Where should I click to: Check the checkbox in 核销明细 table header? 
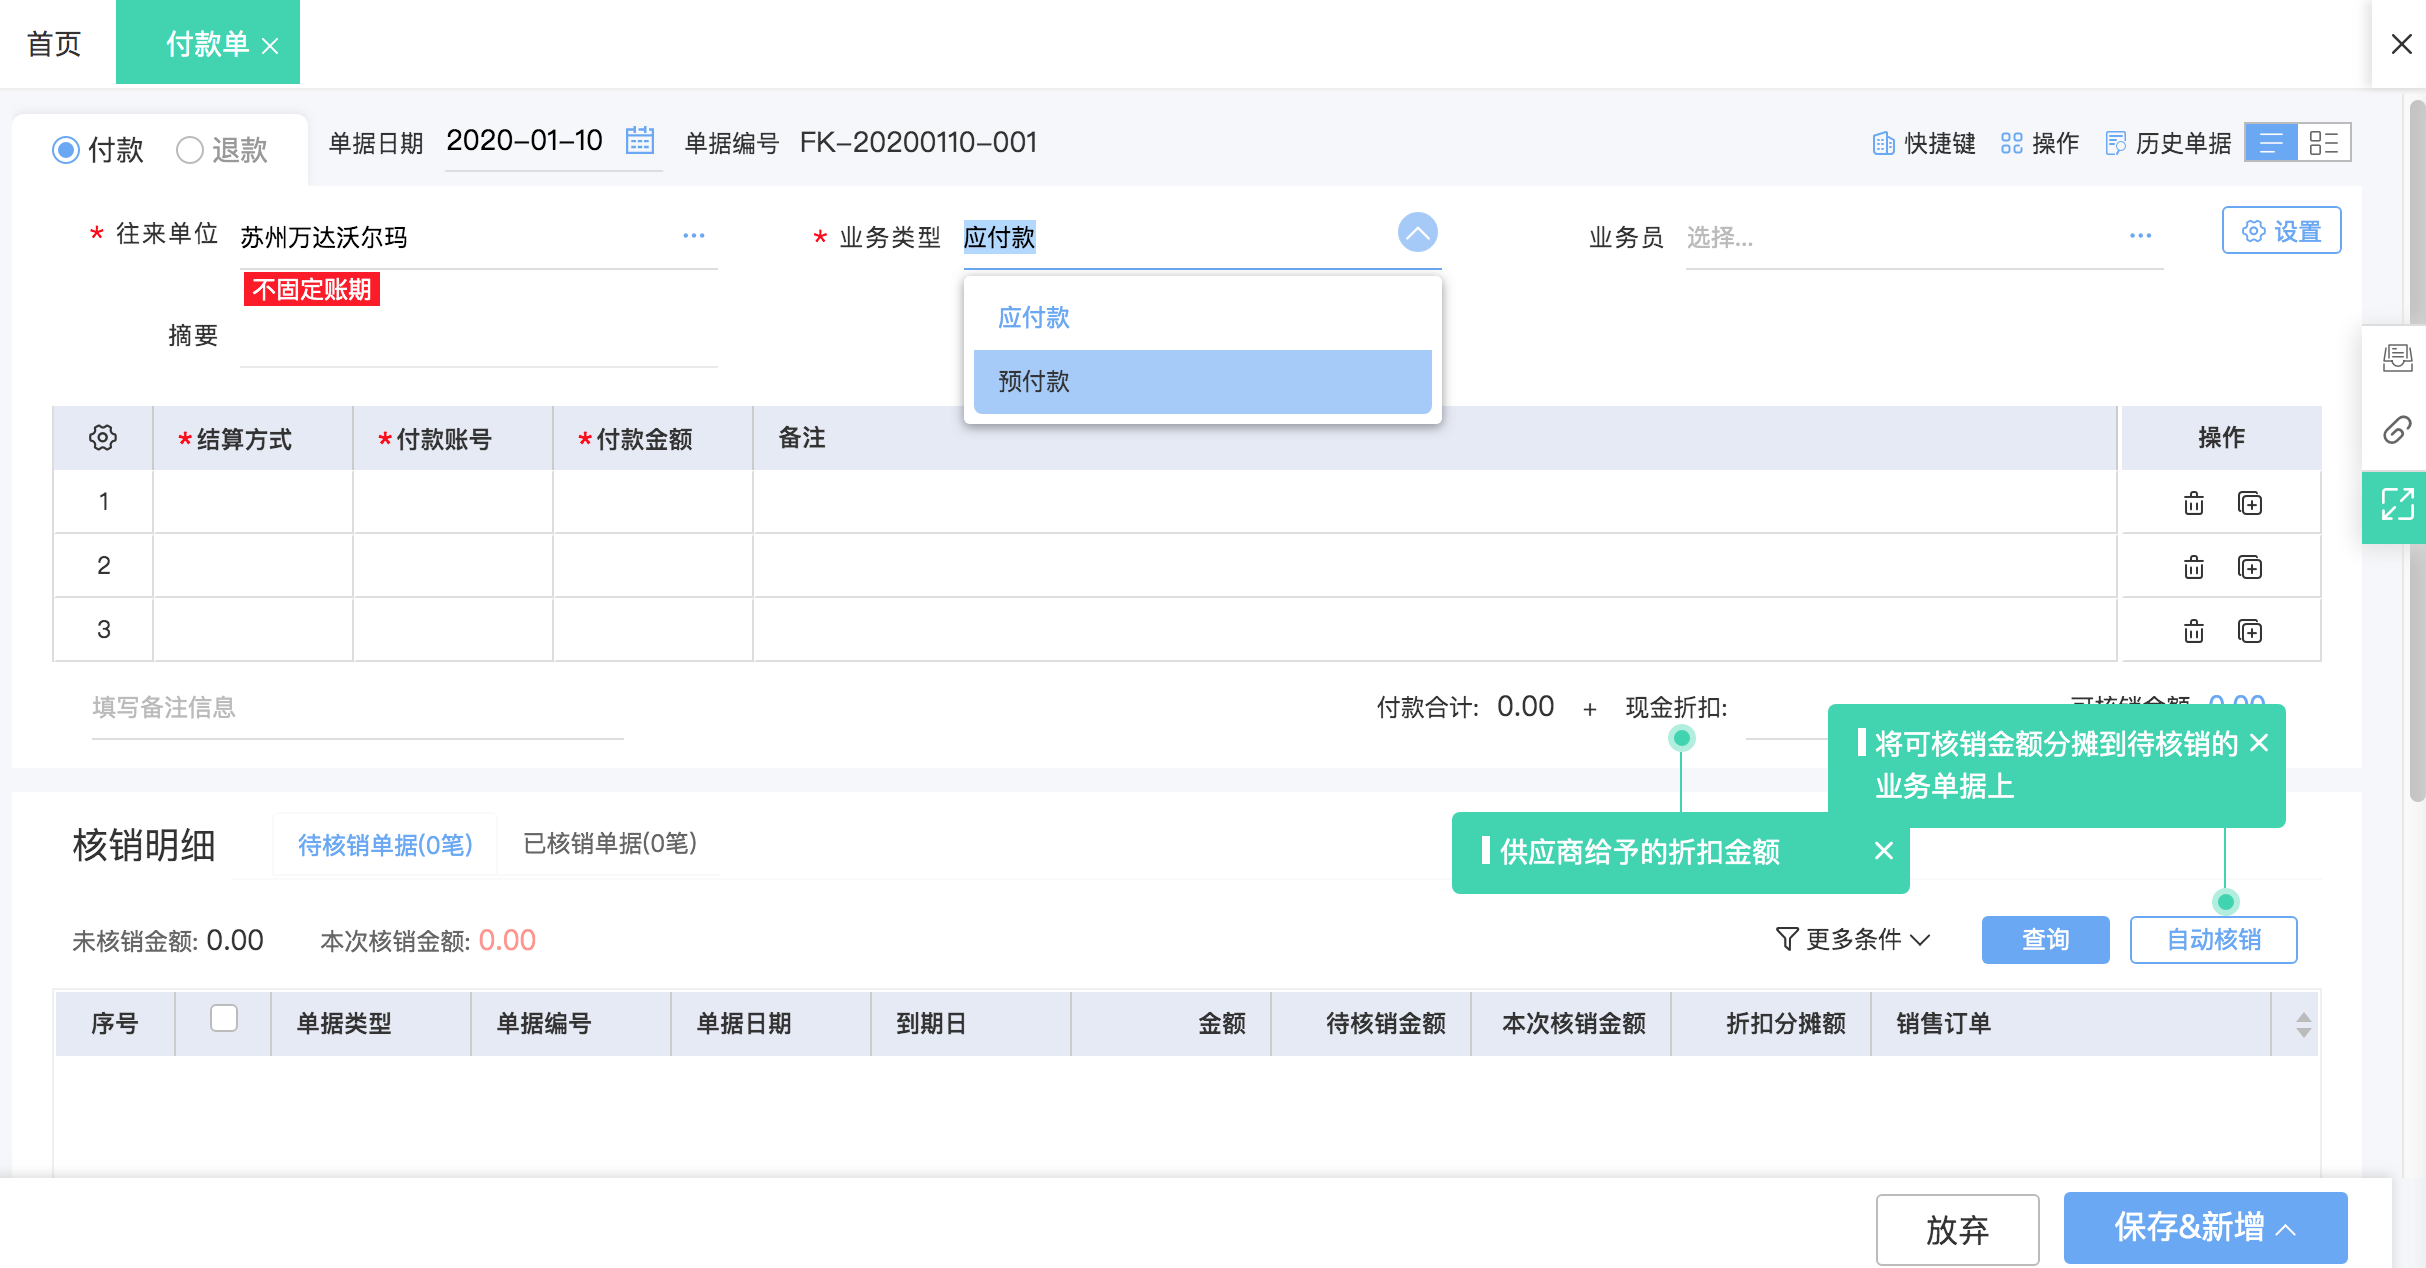tap(223, 1024)
